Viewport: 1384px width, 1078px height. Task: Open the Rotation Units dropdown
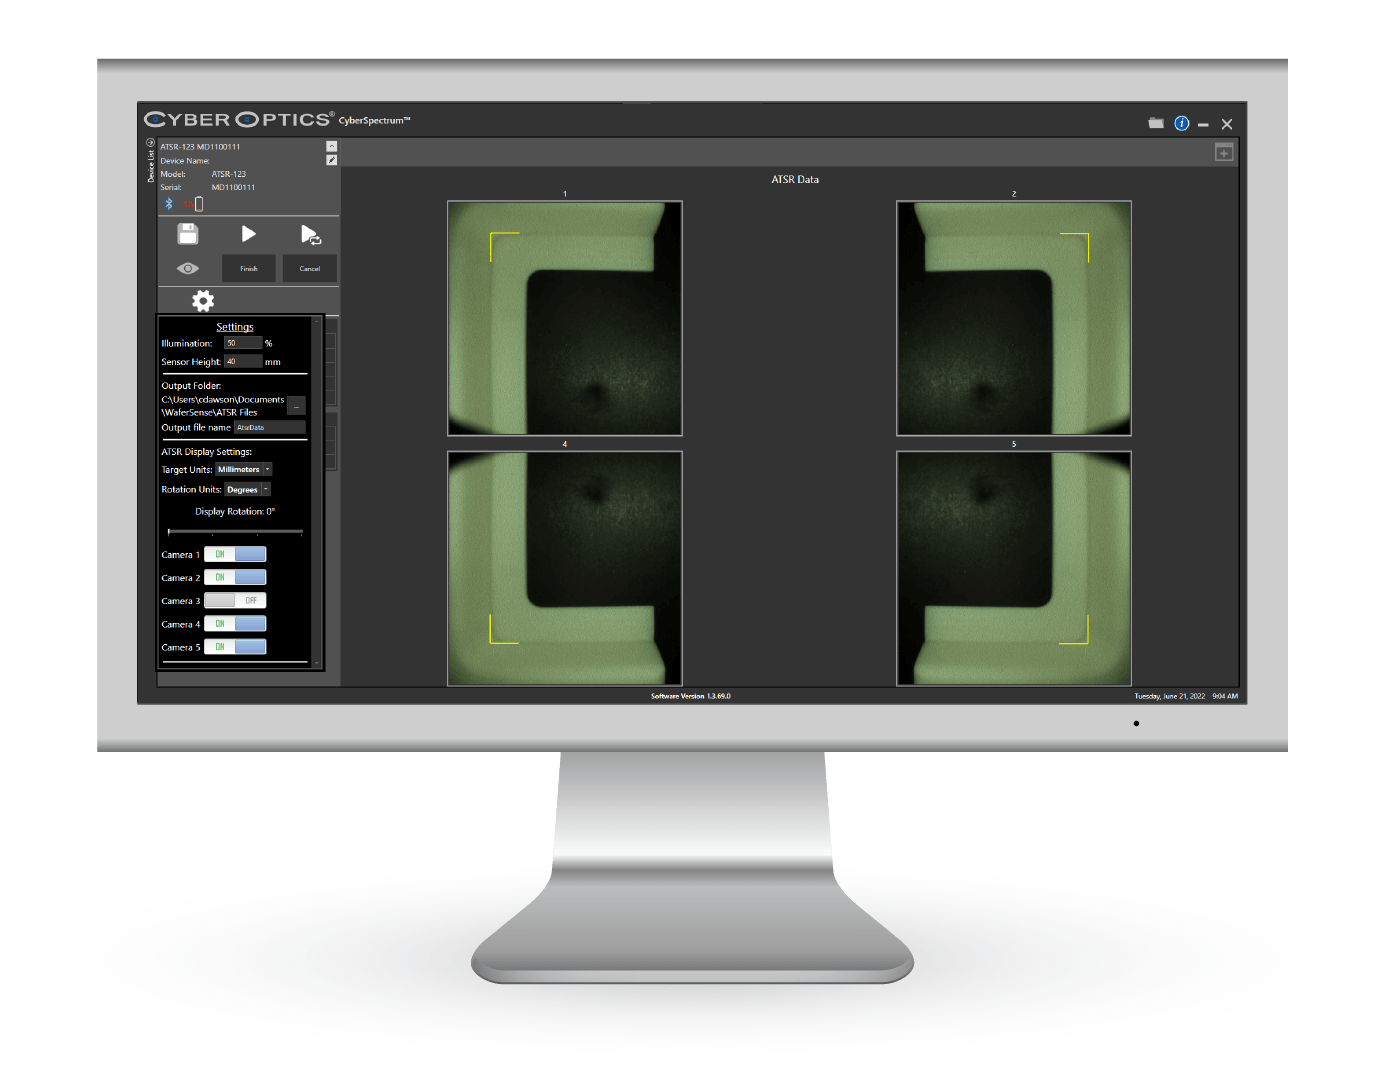(x=247, y=490)
